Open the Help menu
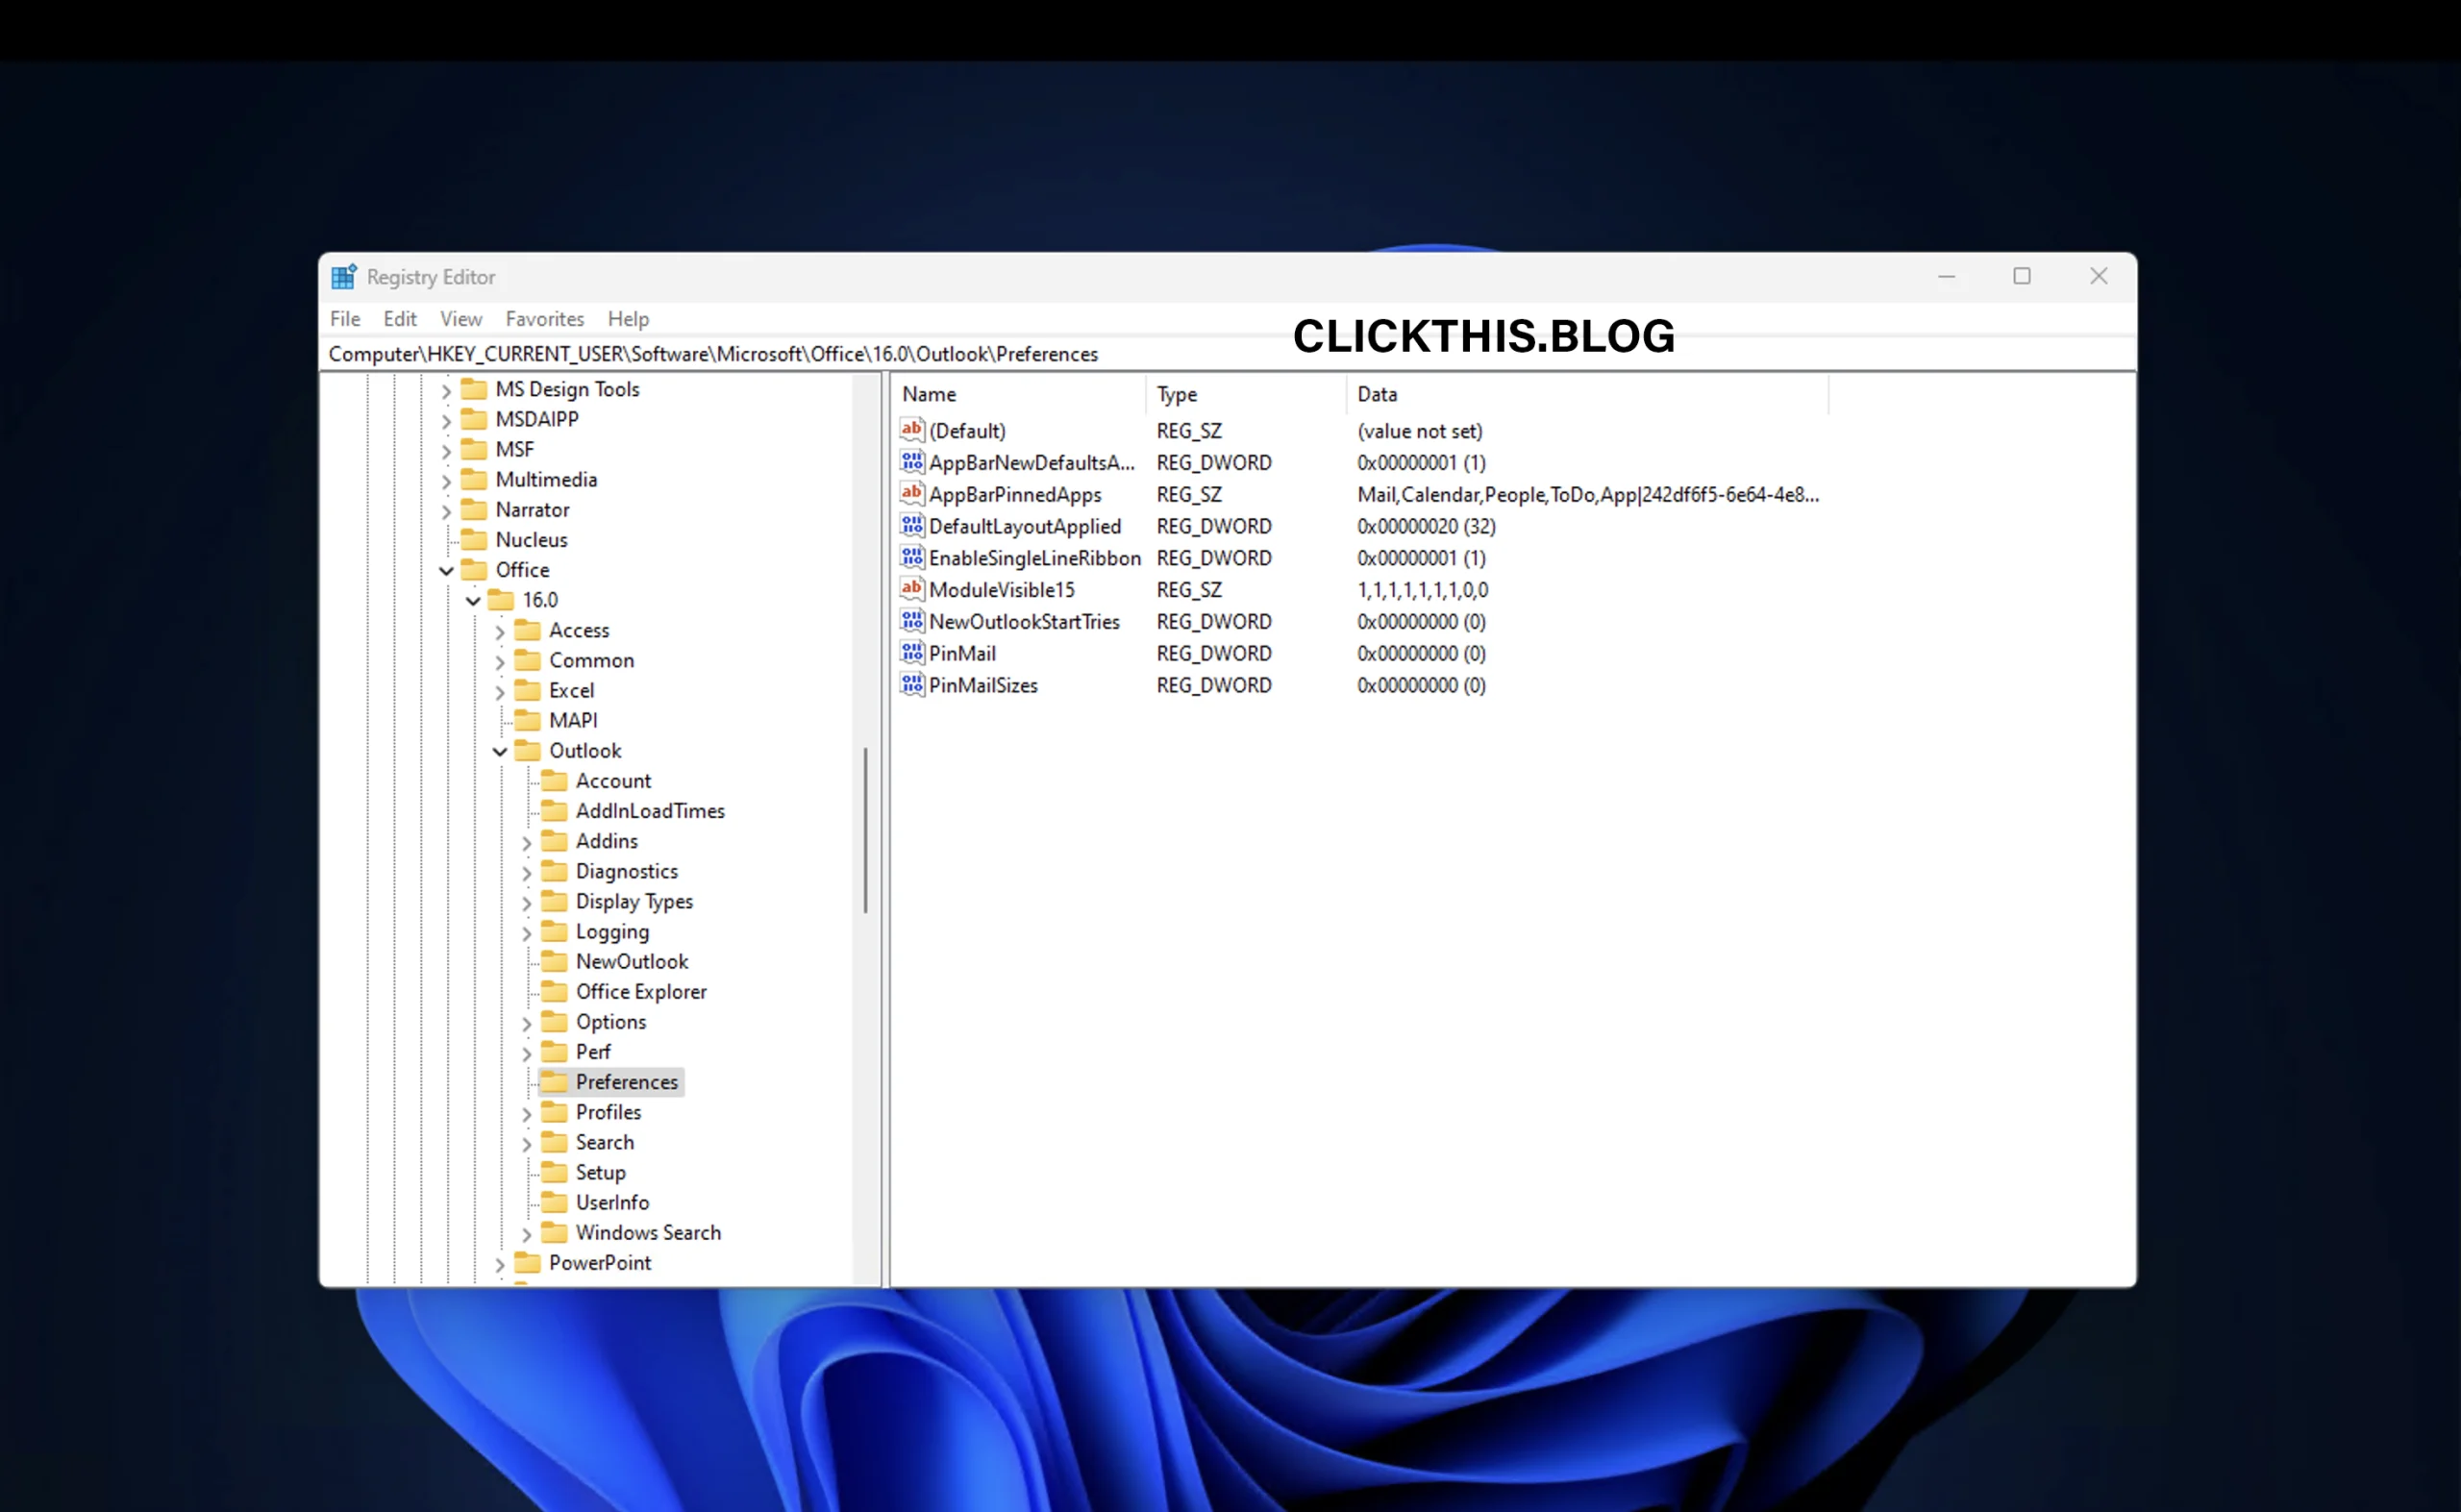 point(629,319)
